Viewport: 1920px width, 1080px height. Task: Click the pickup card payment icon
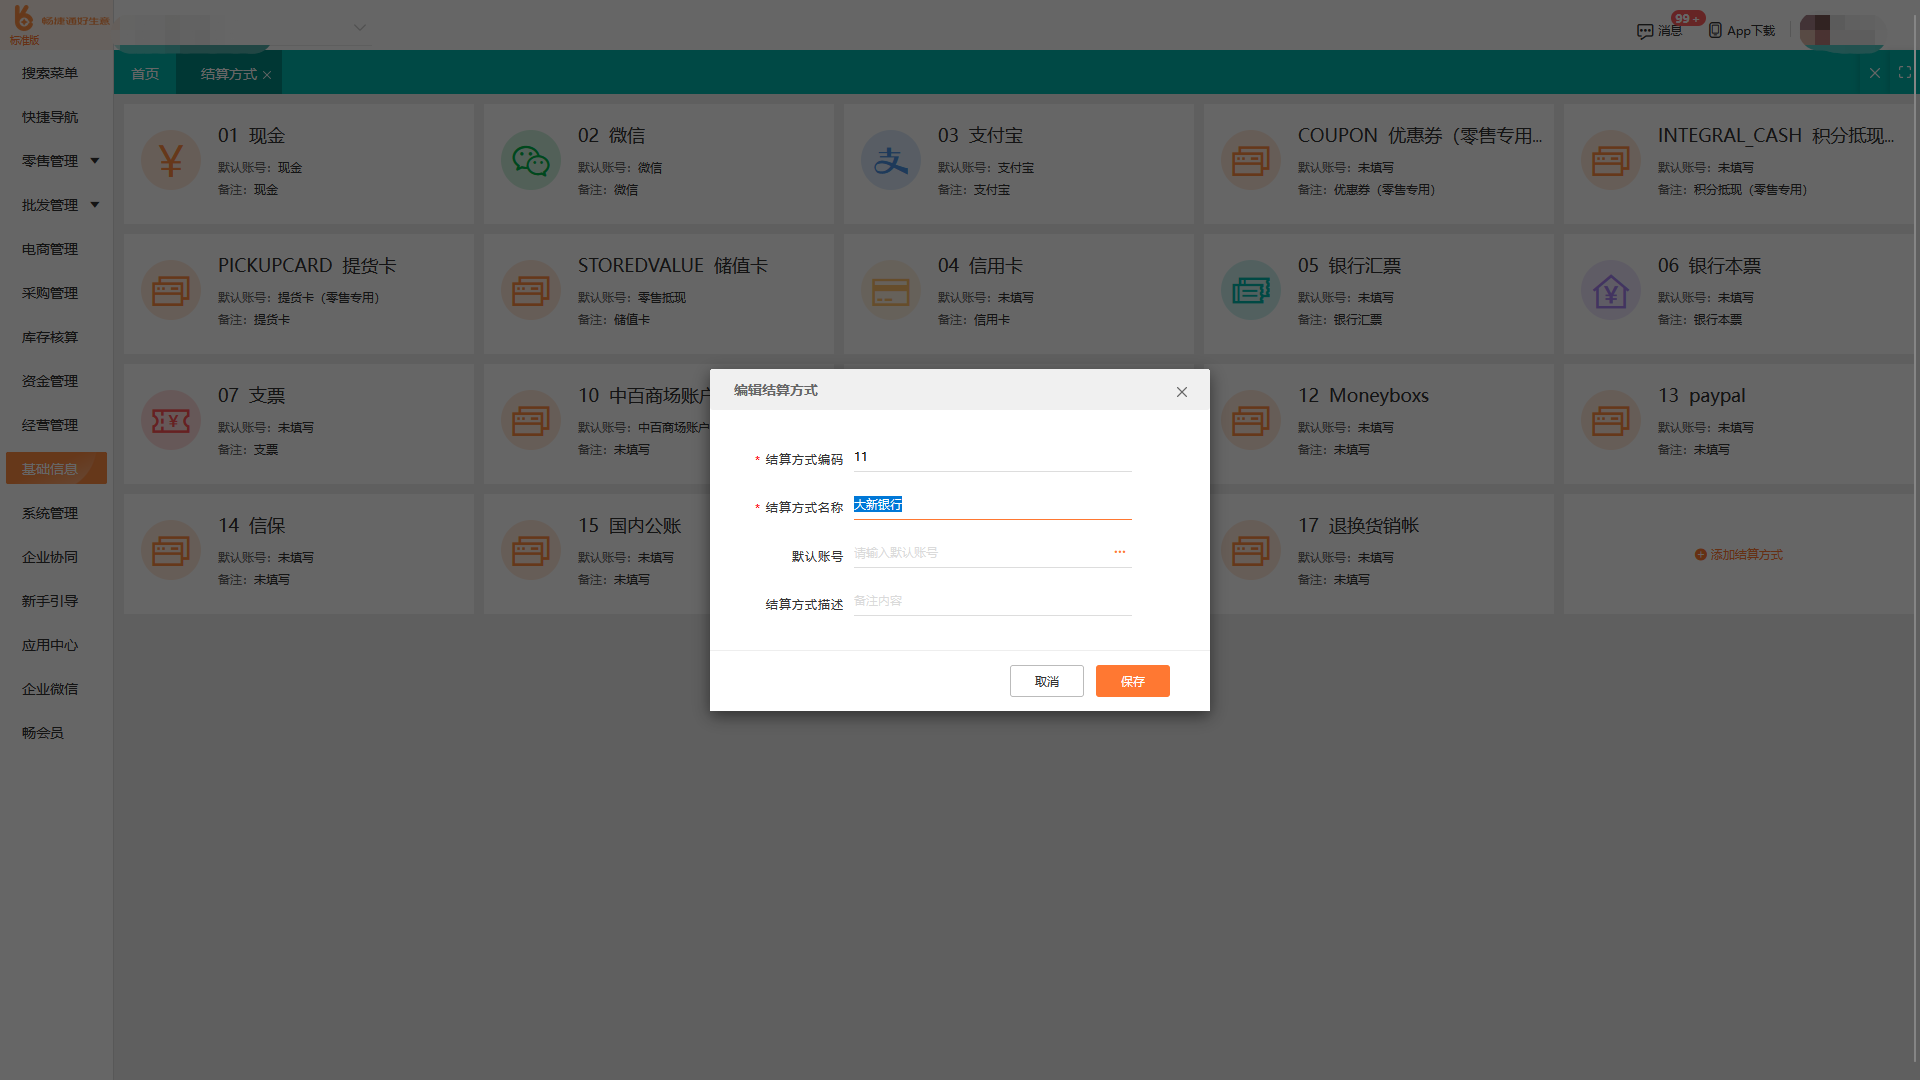tap(171, 289)
